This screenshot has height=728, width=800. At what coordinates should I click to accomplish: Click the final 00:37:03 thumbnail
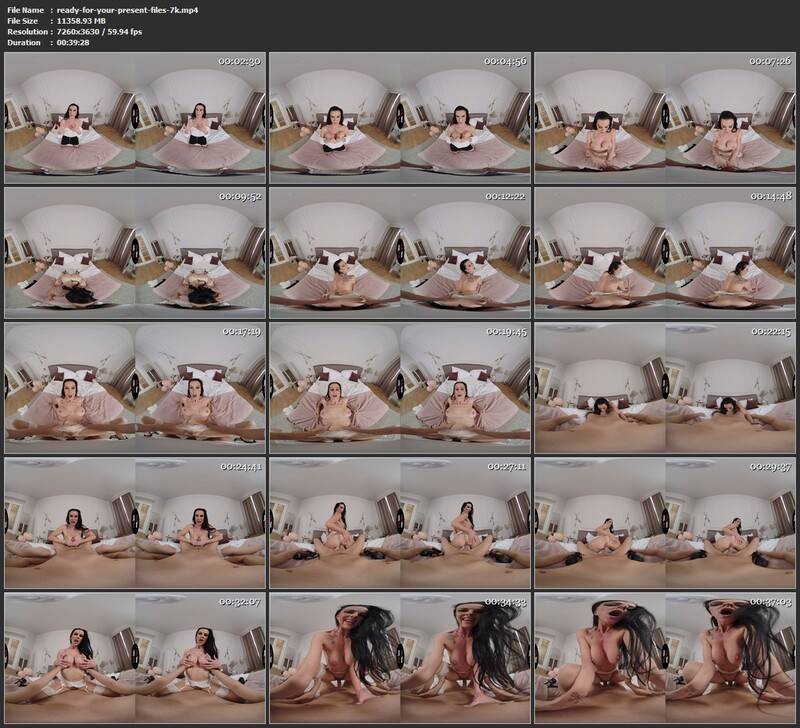665,657
